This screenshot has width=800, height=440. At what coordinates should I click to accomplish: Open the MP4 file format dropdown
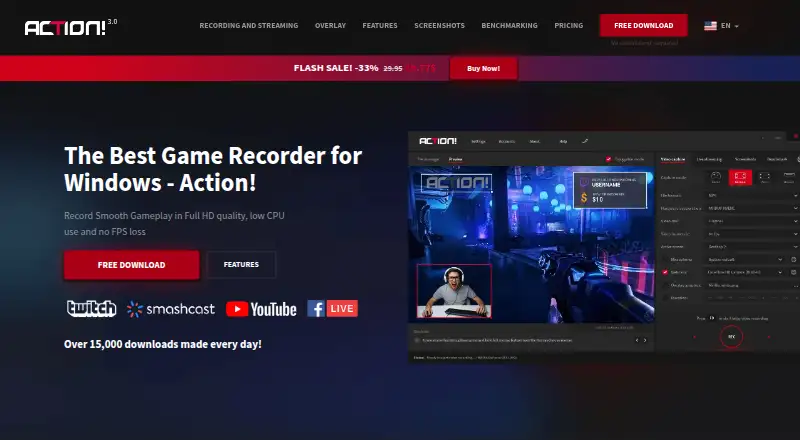752,195
